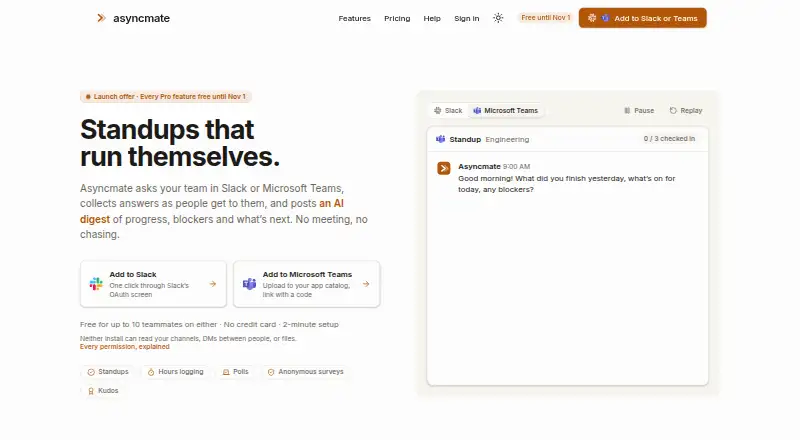Viewport: 800px width, 440px height.
Task: Click the Slack logo in Add to Slack card
Action: [x=96, y=284]
